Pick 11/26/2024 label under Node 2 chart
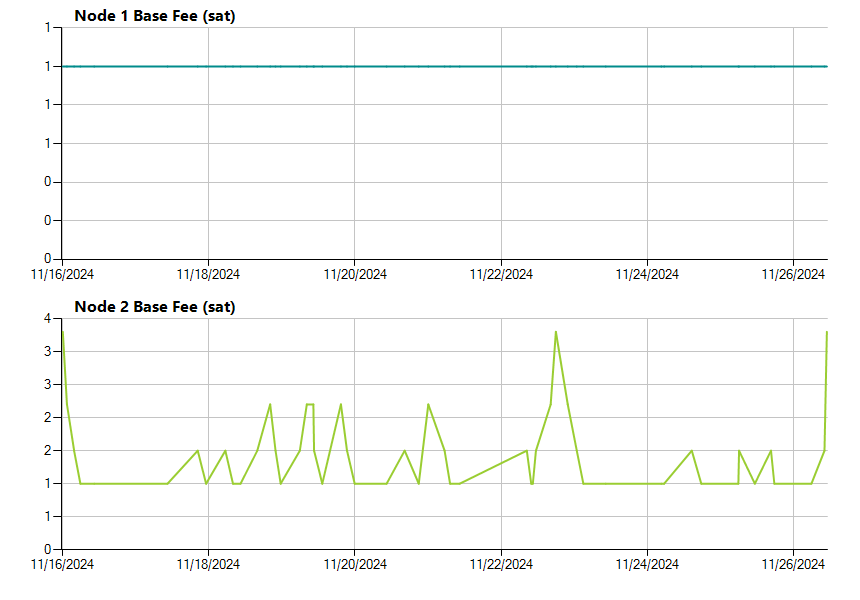Viewport: 860px width, 600px height. coord(794,565)
